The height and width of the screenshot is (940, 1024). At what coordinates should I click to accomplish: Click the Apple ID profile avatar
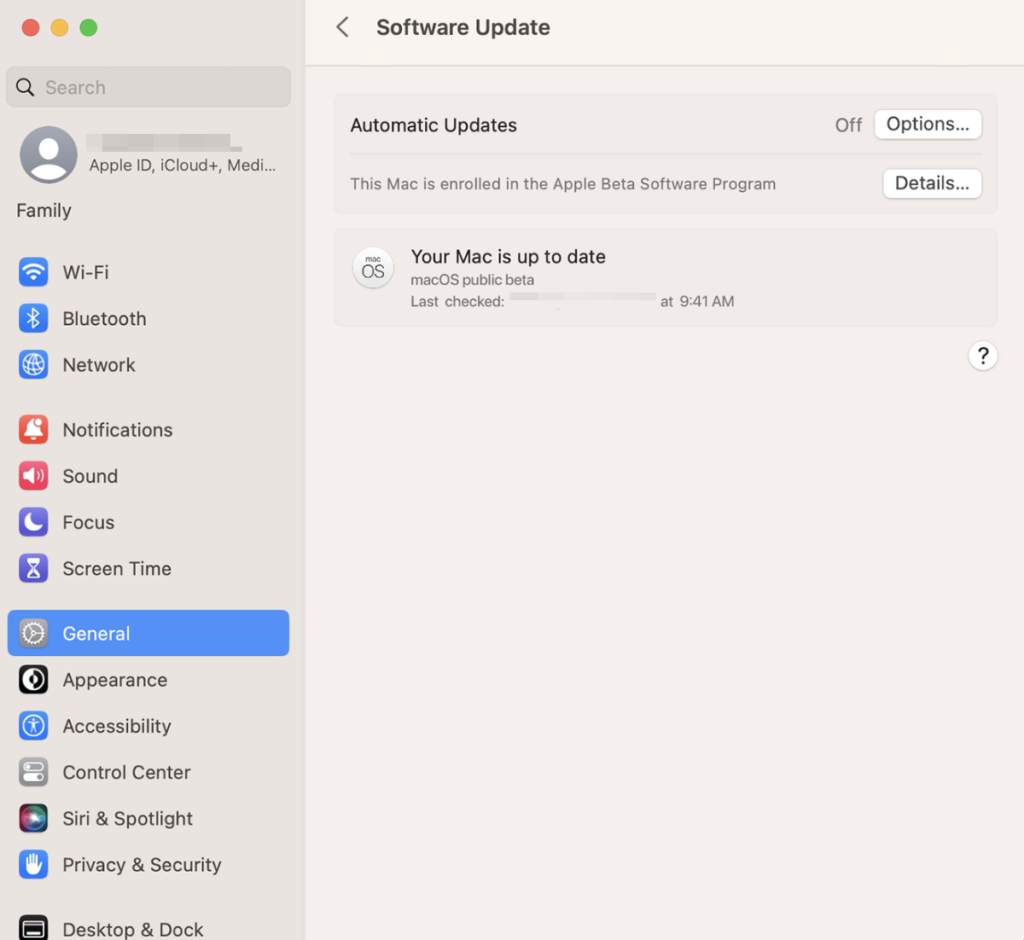pos(48,154)
